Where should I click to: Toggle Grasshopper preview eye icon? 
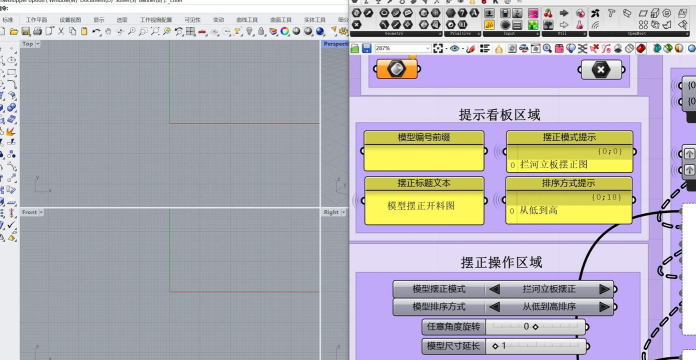(455, 48)
